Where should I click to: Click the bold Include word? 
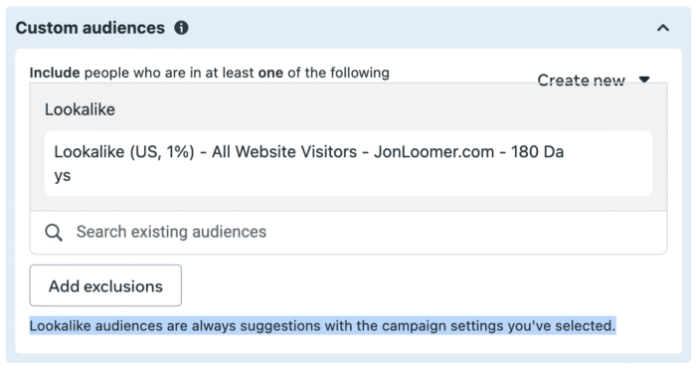[55, 72]
